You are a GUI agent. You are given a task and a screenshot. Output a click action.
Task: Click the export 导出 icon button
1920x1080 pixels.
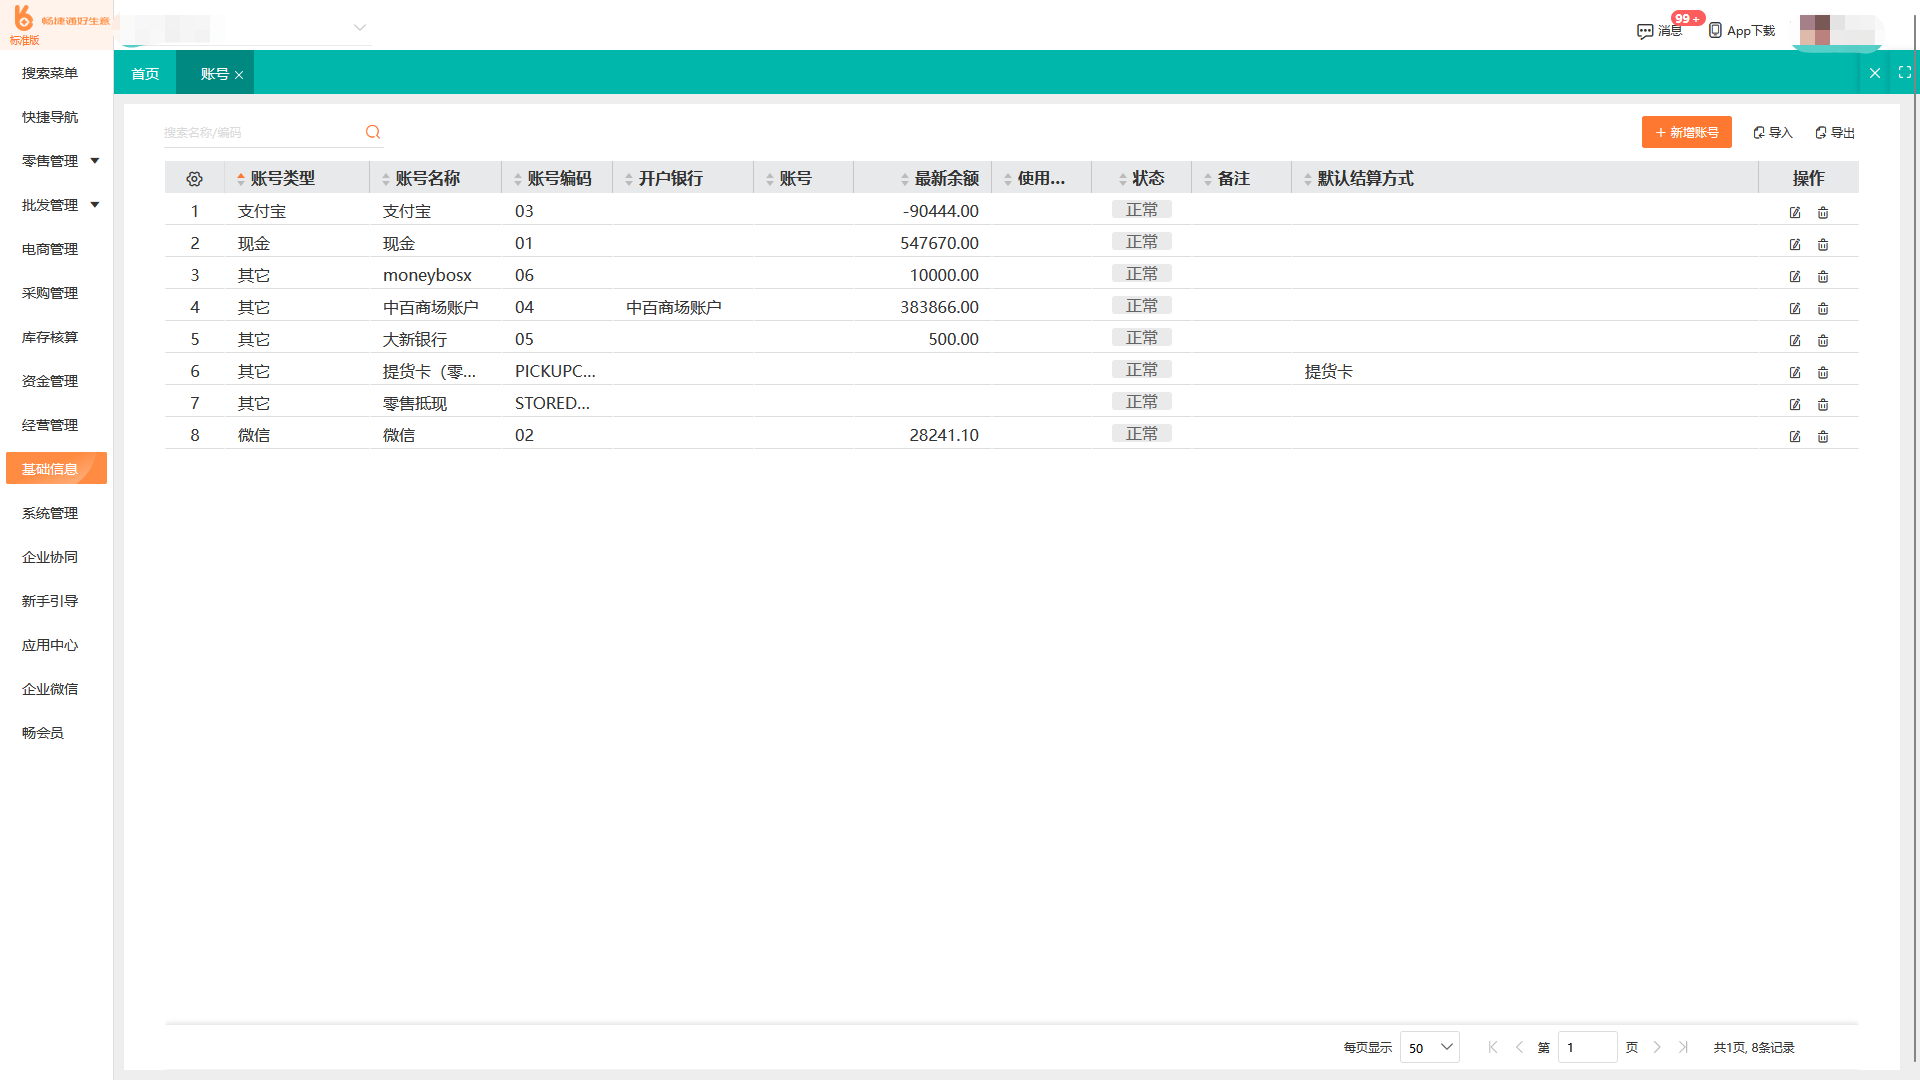point(1833,132)
